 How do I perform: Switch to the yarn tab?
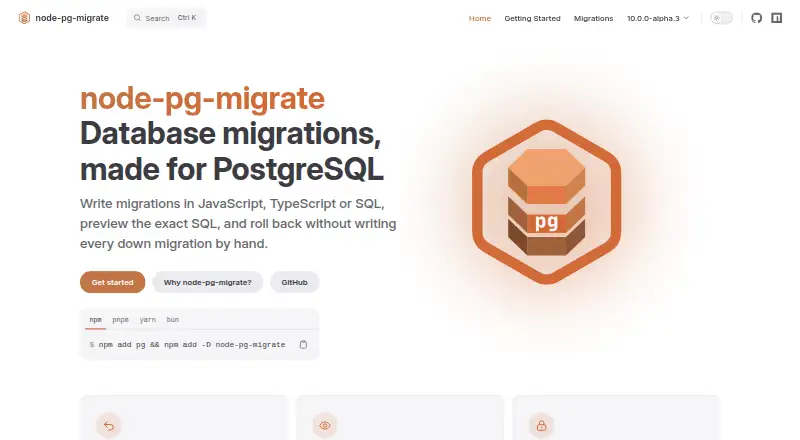click(147, 320)
